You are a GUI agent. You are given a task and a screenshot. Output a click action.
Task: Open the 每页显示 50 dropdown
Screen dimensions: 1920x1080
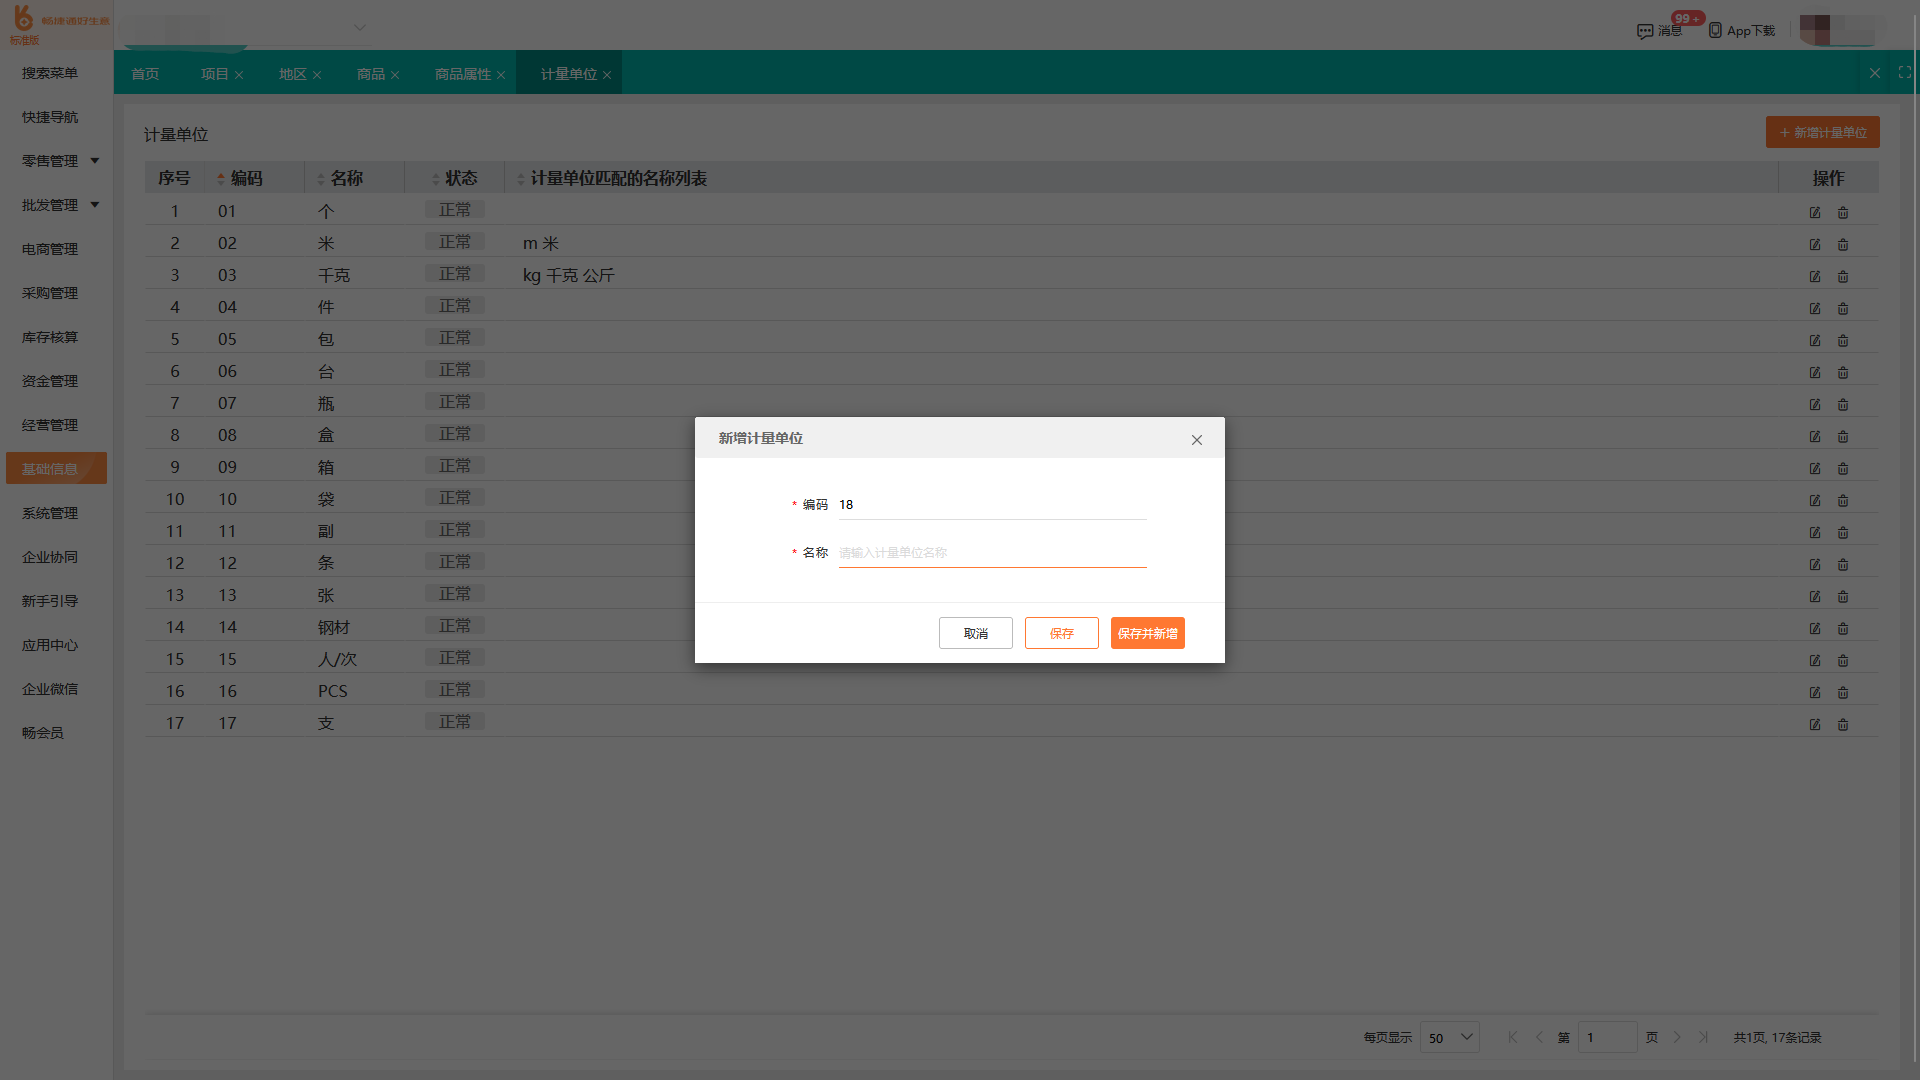click(x=1449, y=1036)
